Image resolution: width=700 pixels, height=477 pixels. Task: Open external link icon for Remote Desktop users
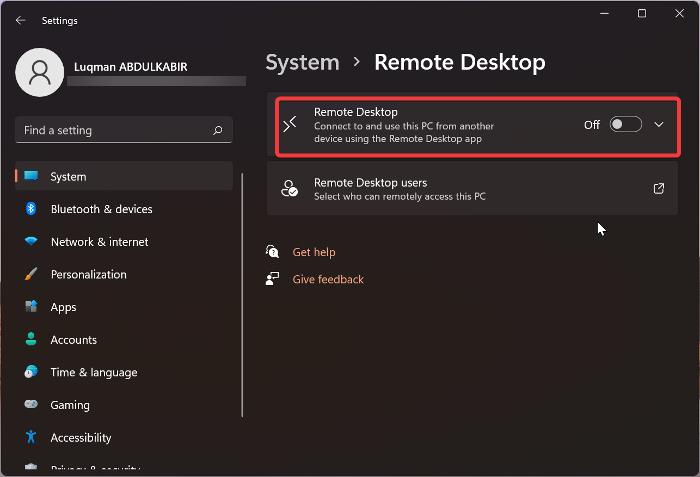(659, 188)
